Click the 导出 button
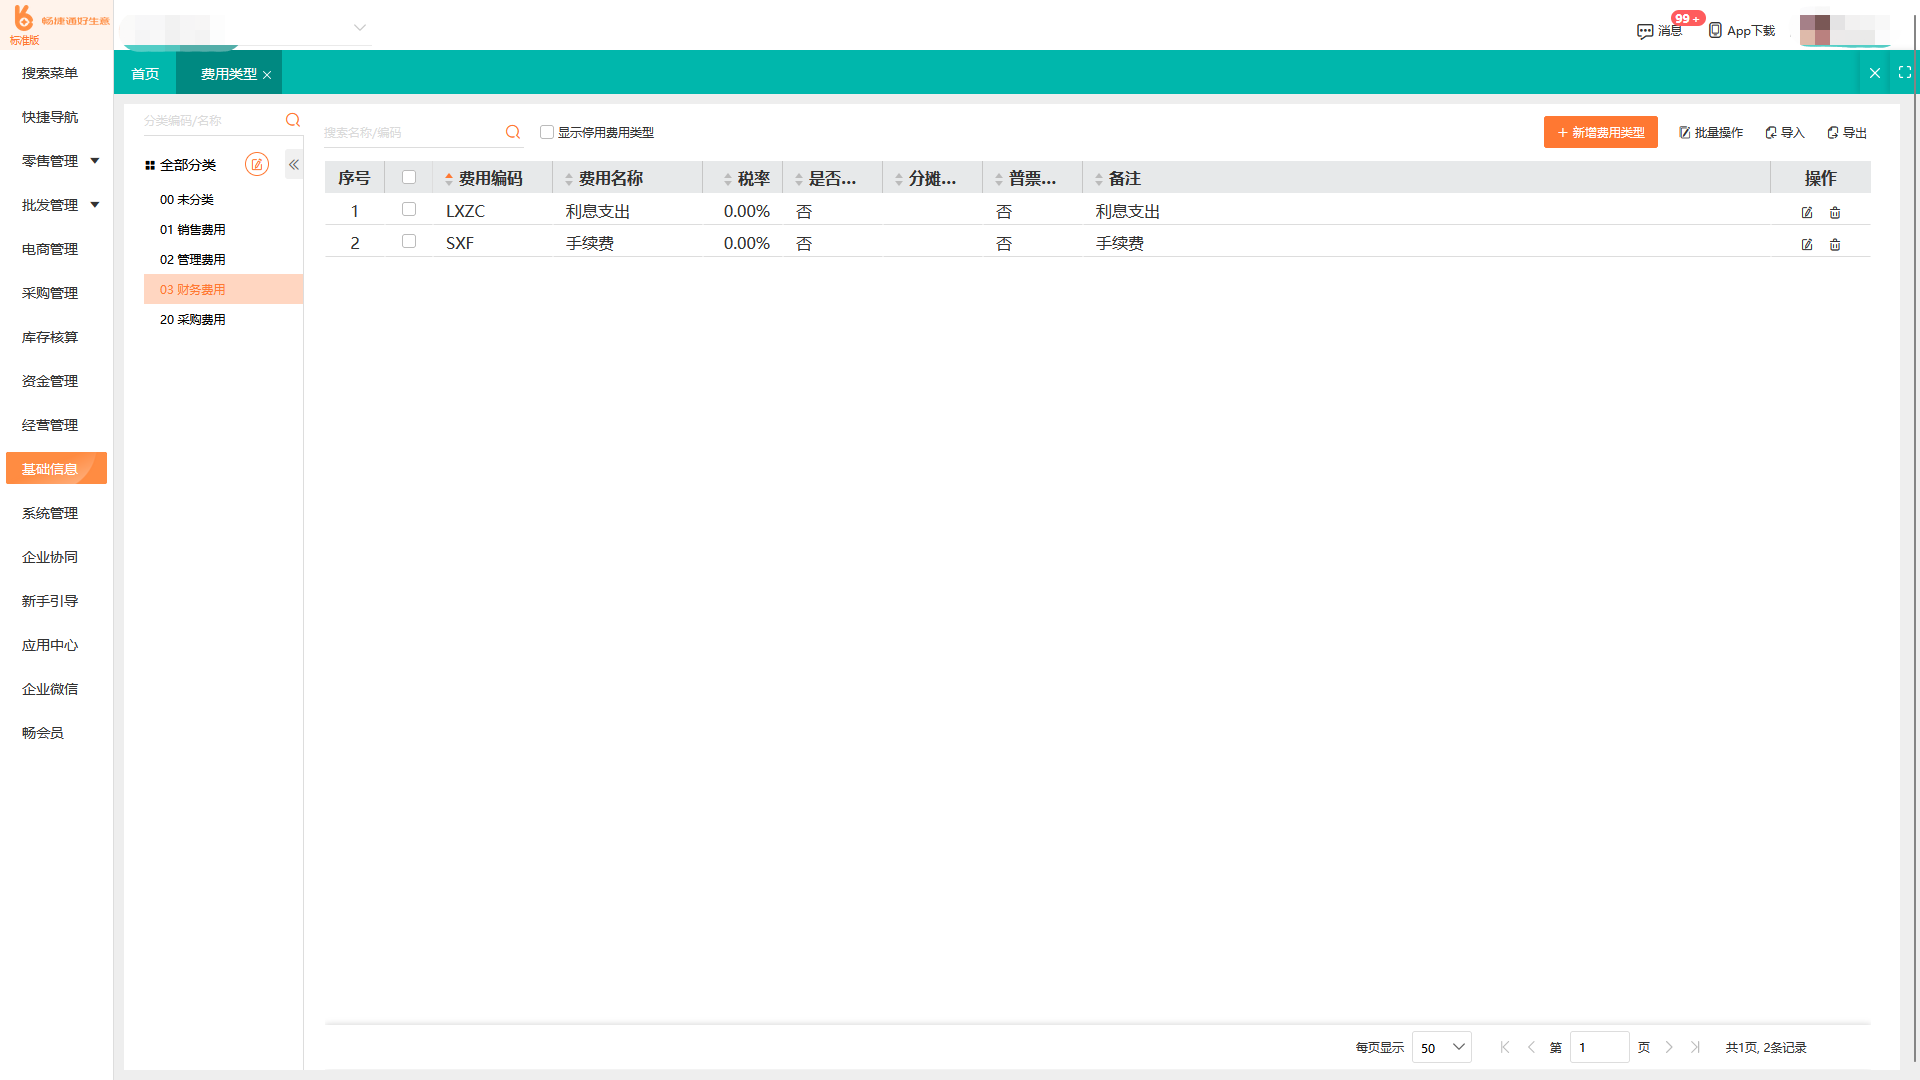This screenshot has width=1920, height=1080. tap(1846, 131)
